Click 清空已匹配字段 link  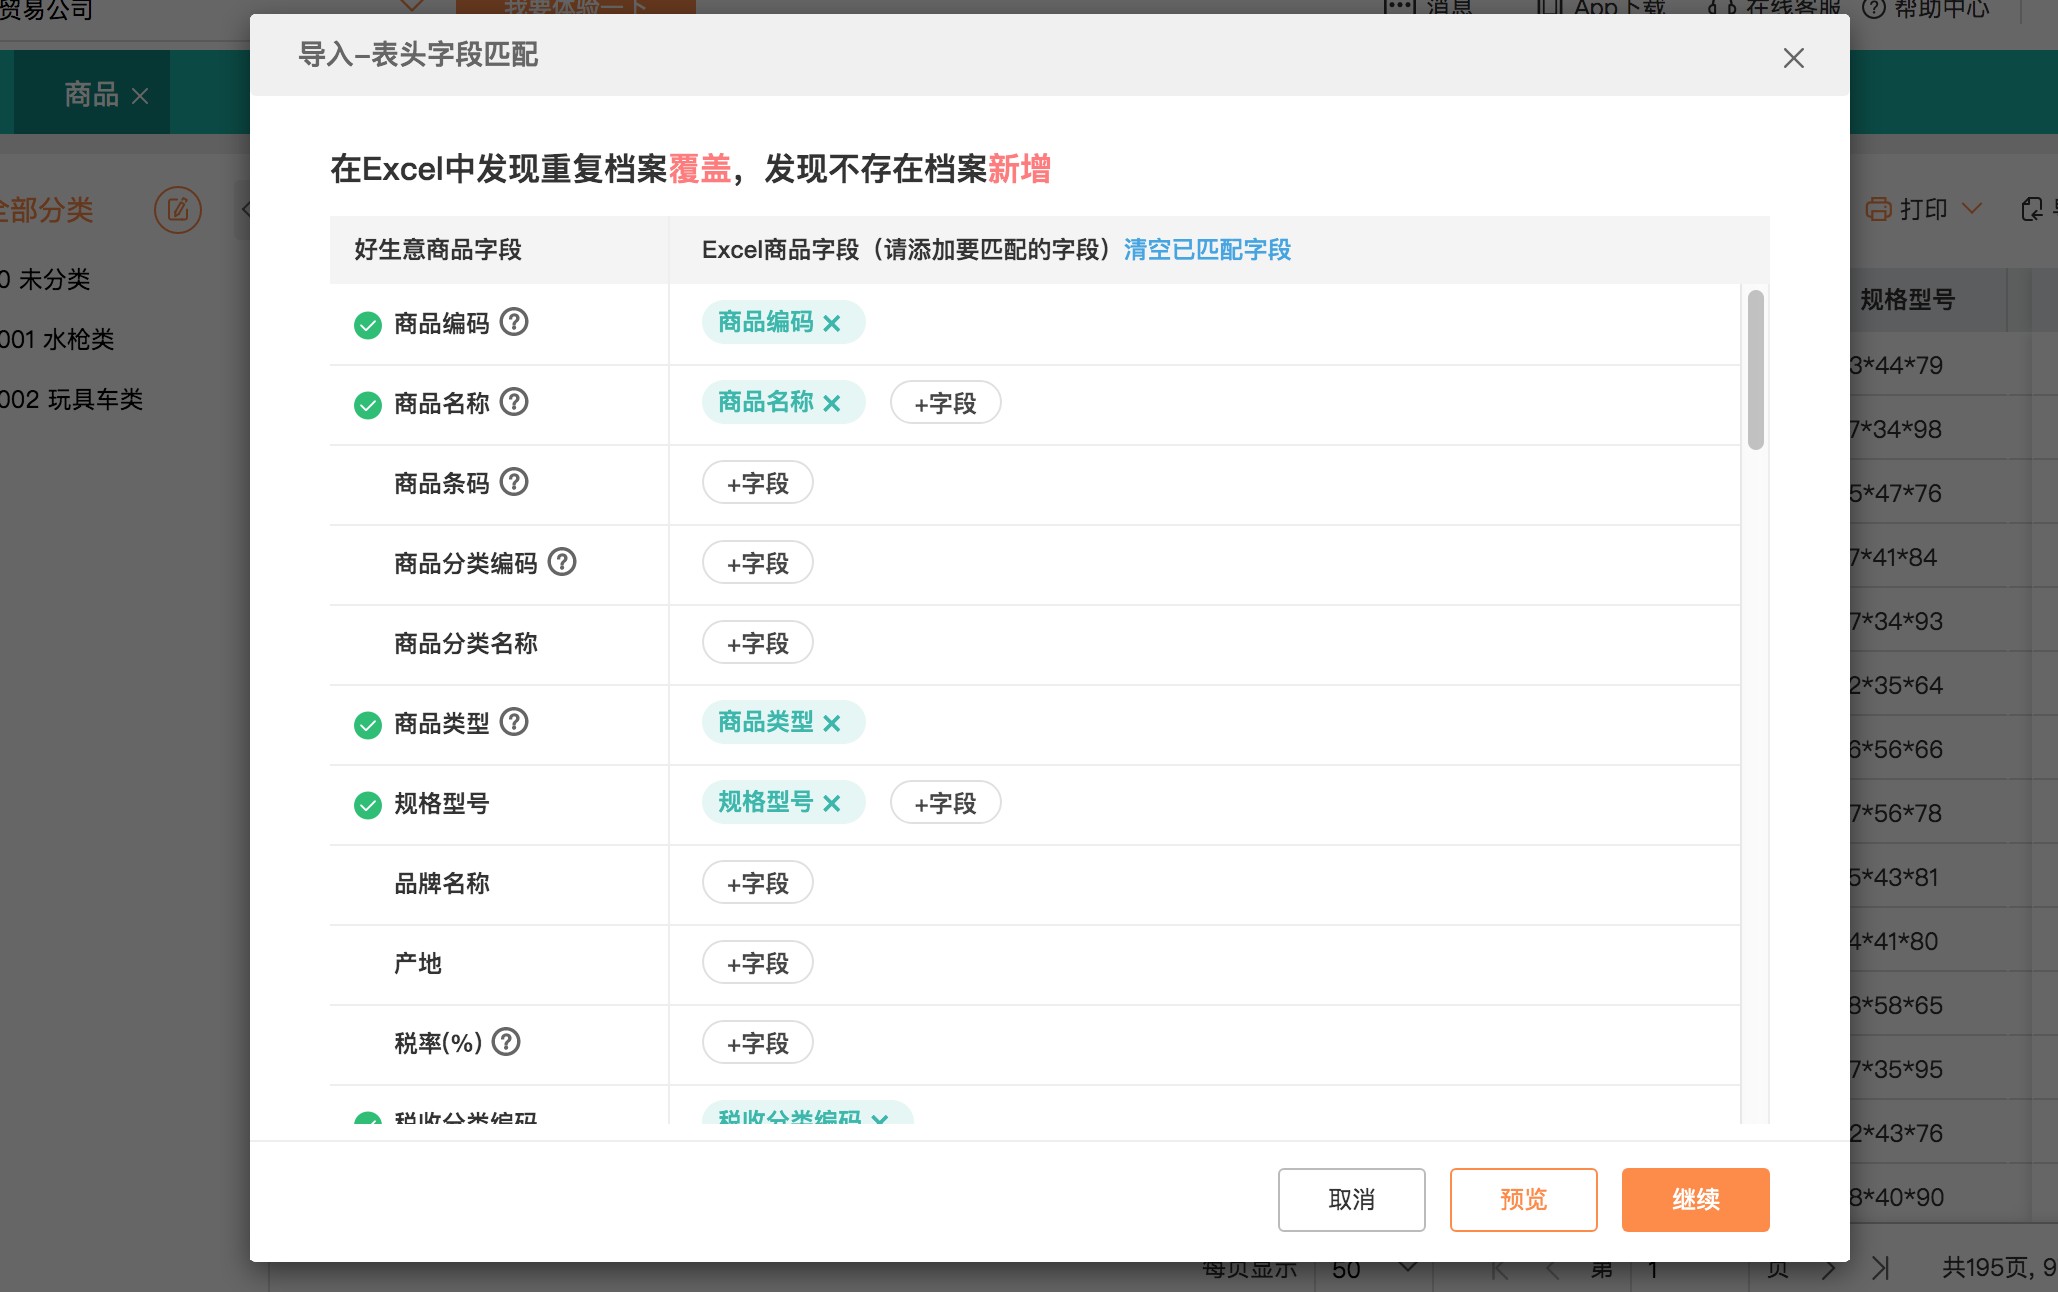click(1207, 250)
